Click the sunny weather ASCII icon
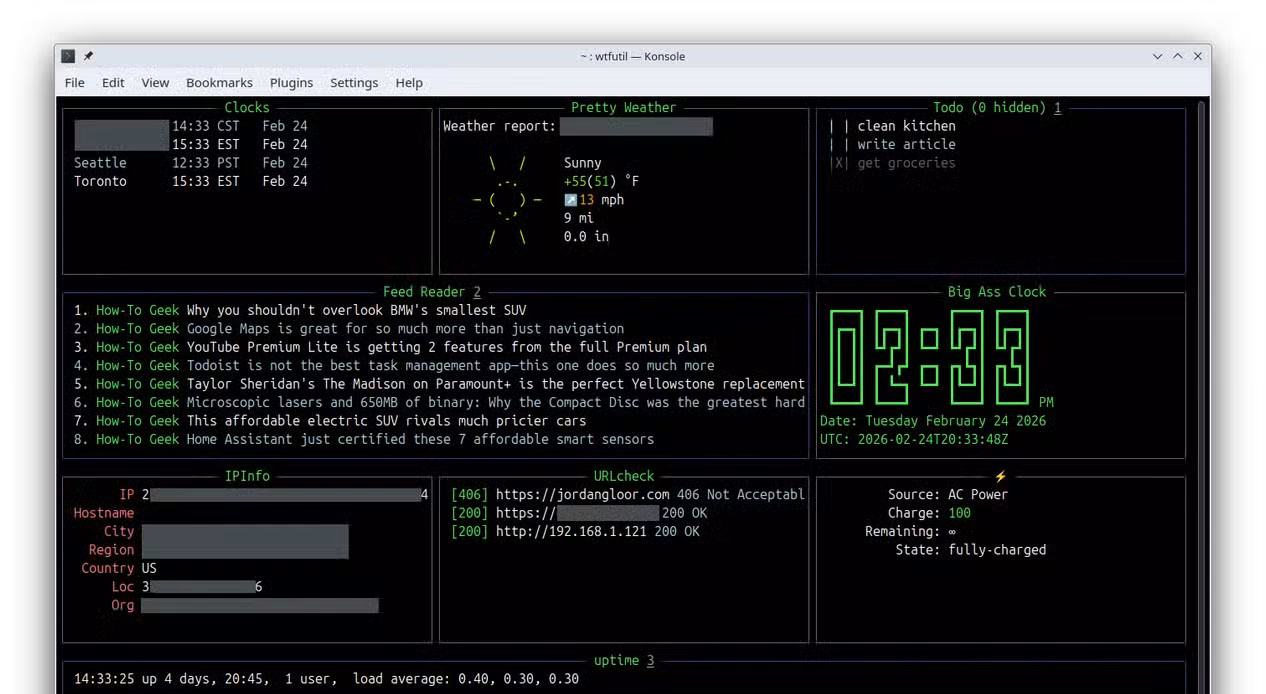The image size is (1266, 694). [x=508, y=200]
